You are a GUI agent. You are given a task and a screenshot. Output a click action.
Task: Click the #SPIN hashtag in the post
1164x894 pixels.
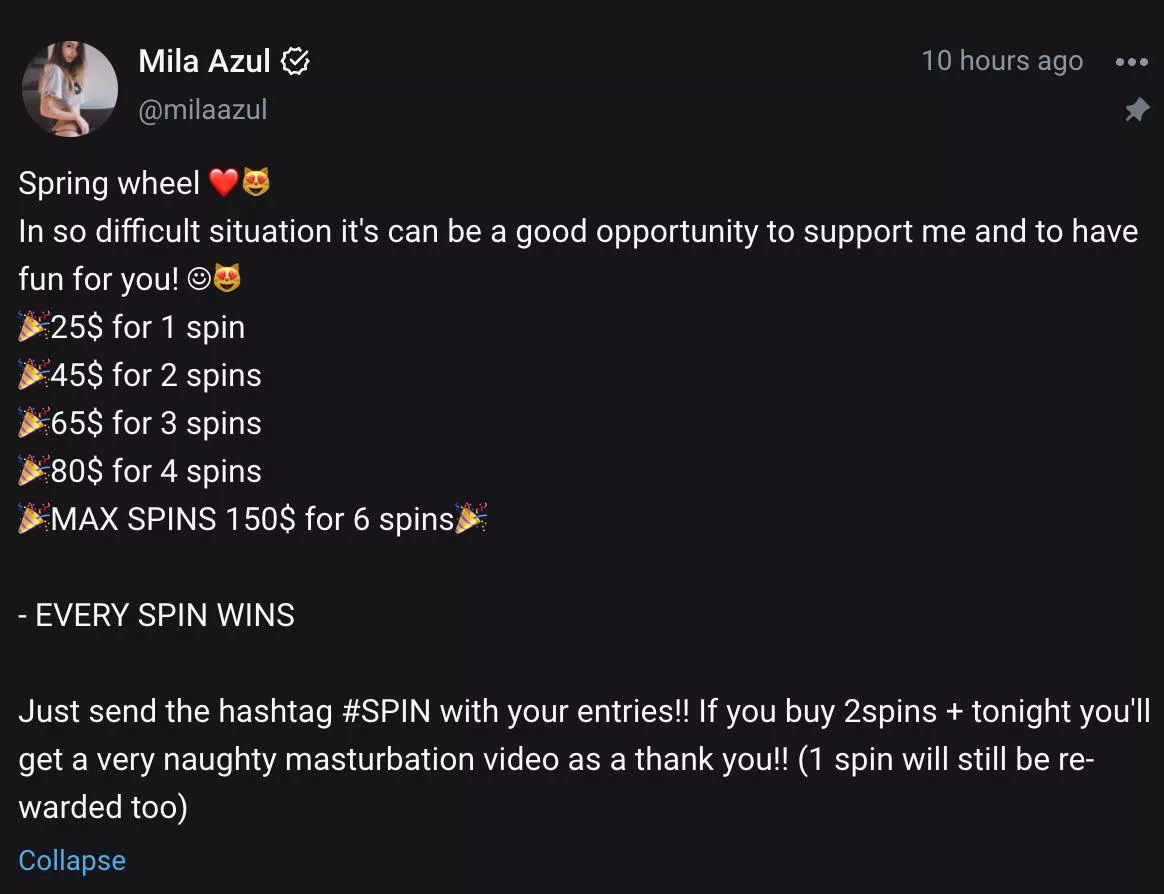click(x=385, y=712)
